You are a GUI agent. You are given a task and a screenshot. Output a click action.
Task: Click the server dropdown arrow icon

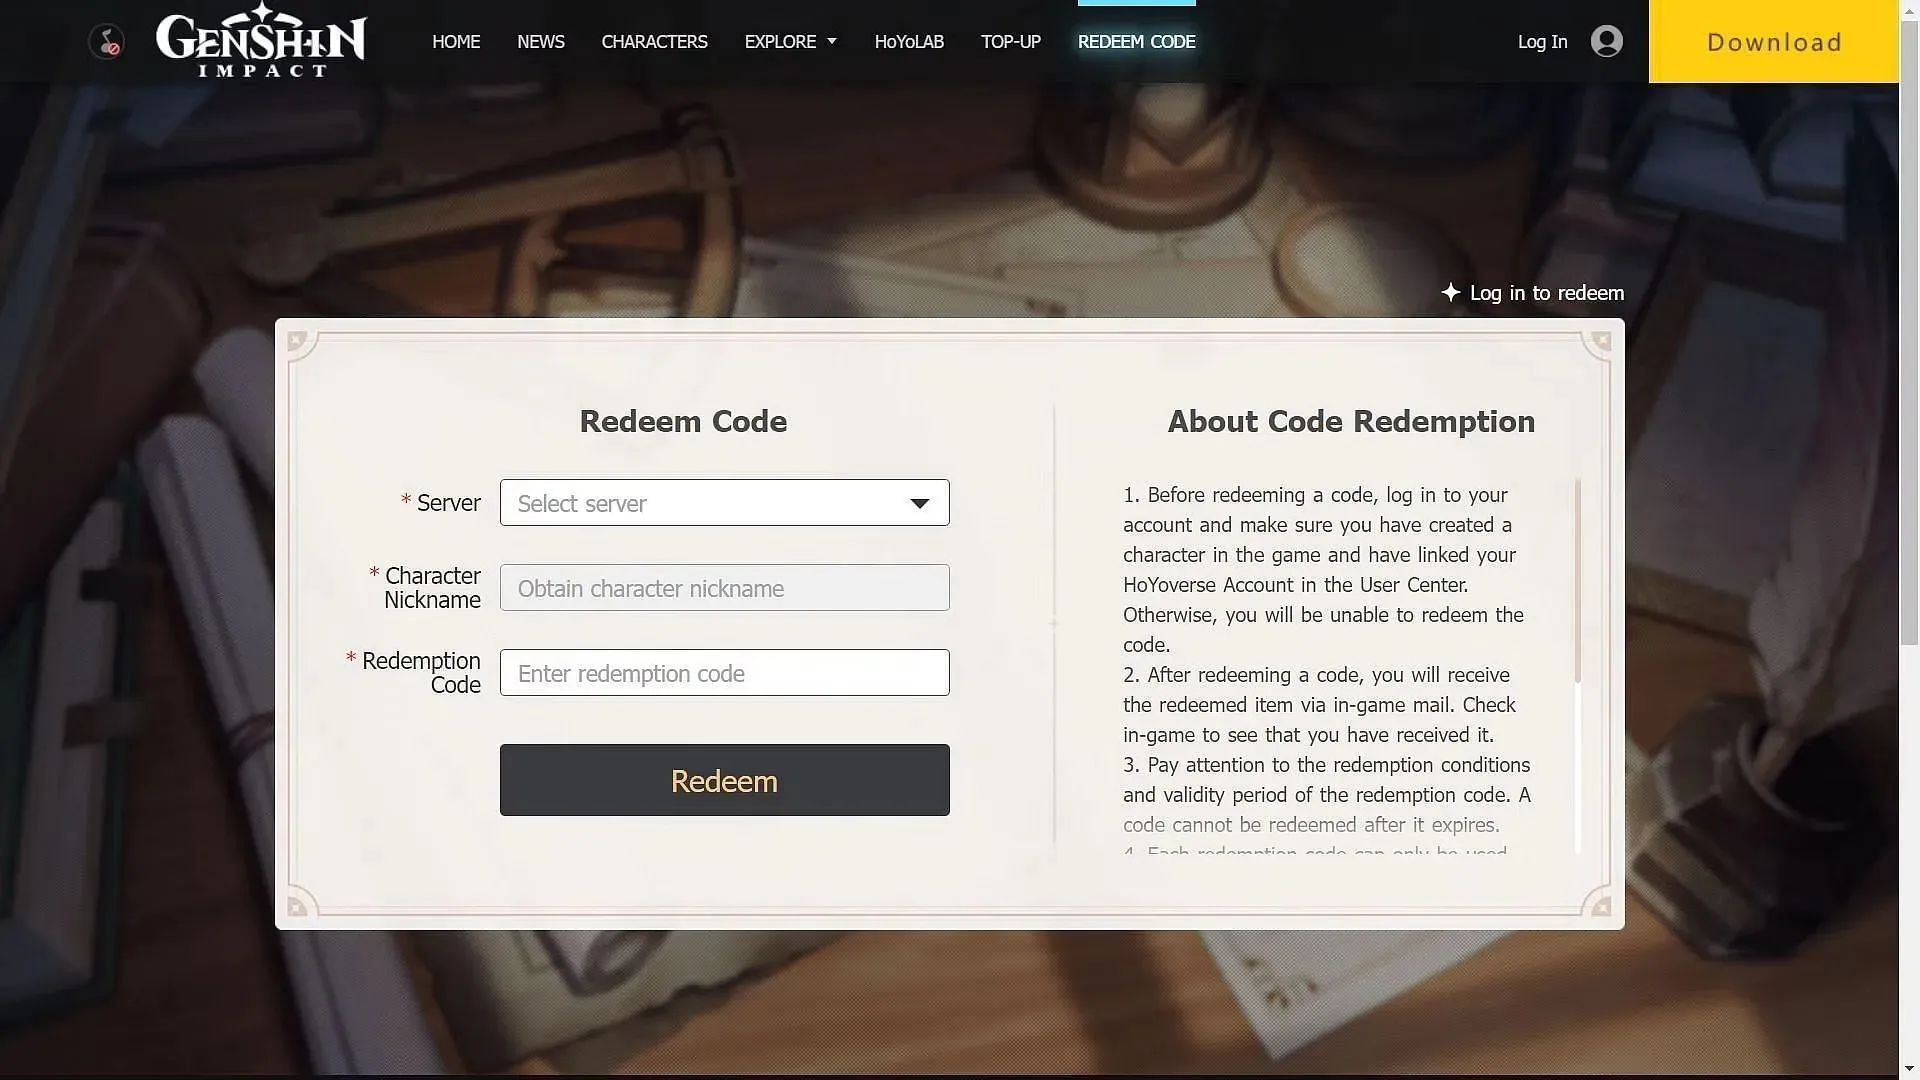919,501
